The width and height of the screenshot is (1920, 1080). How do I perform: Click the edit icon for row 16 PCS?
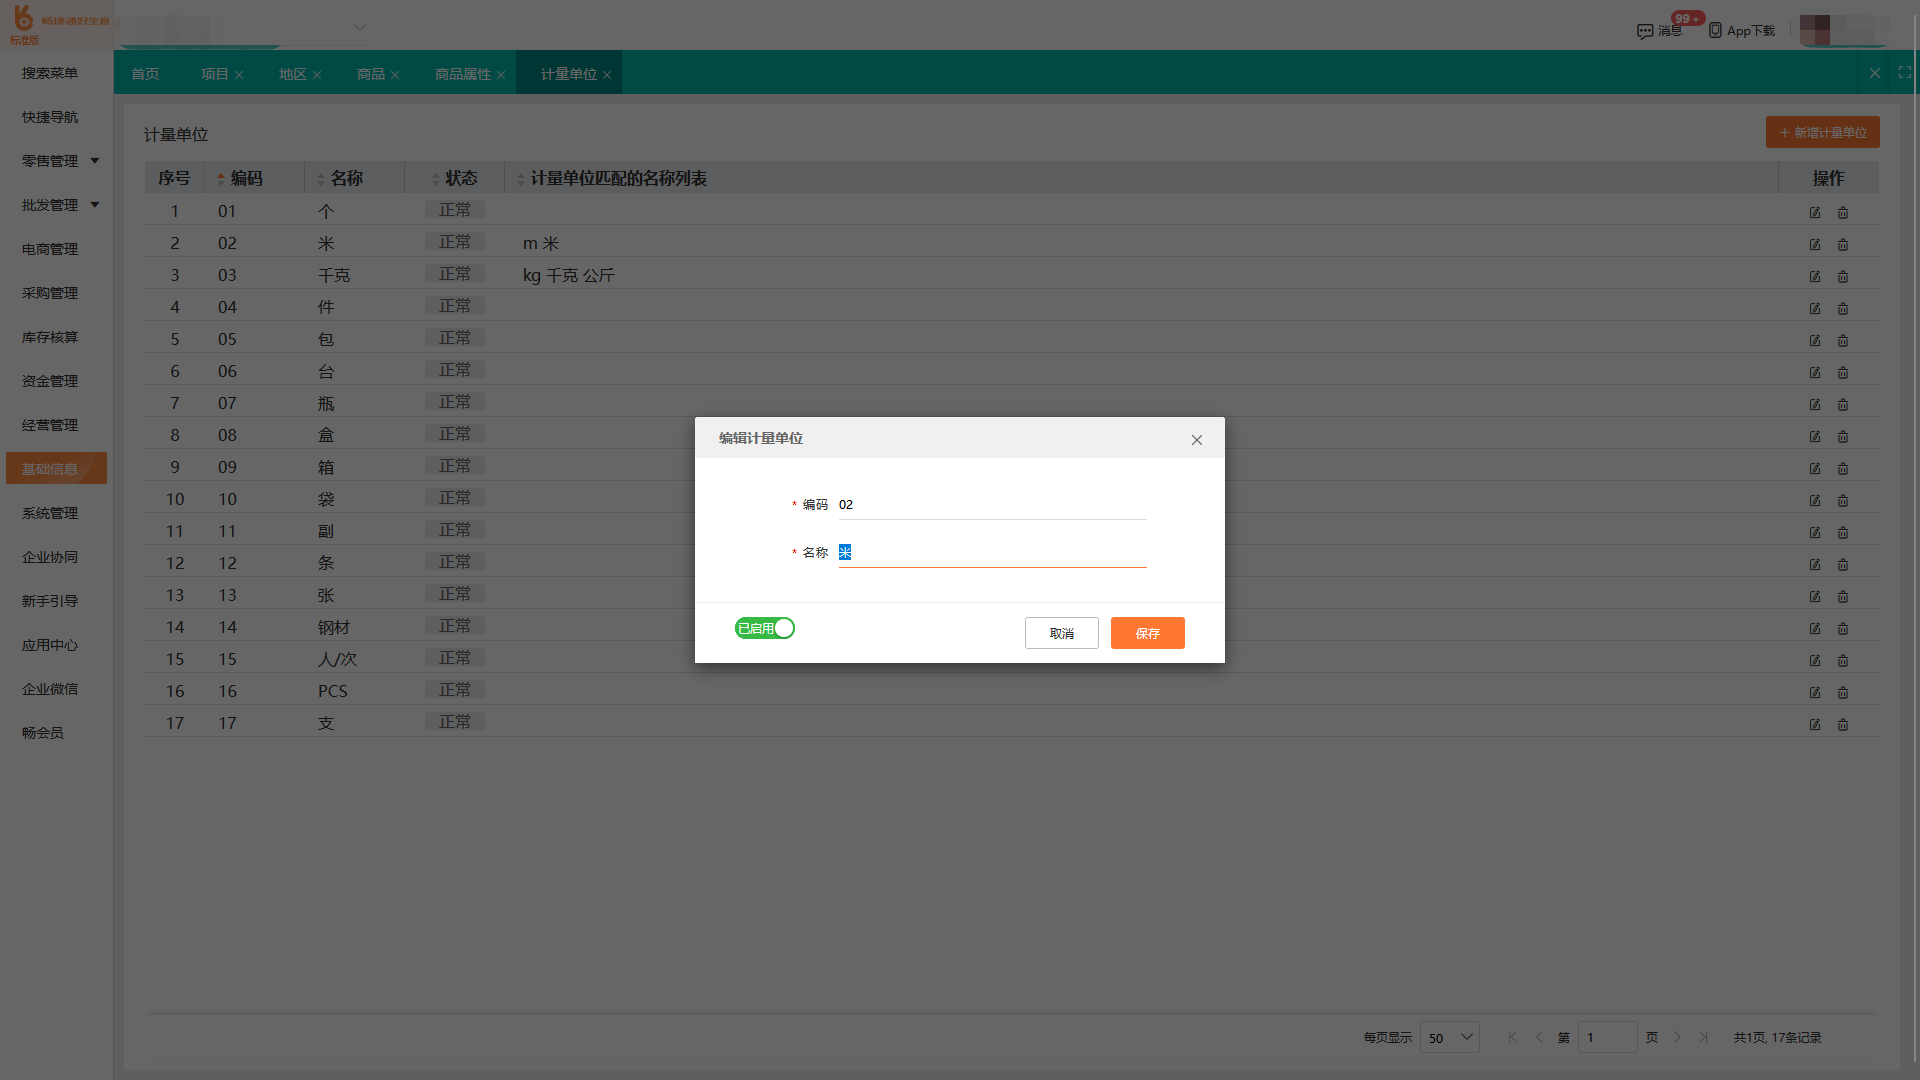(x=1815, y=691)
